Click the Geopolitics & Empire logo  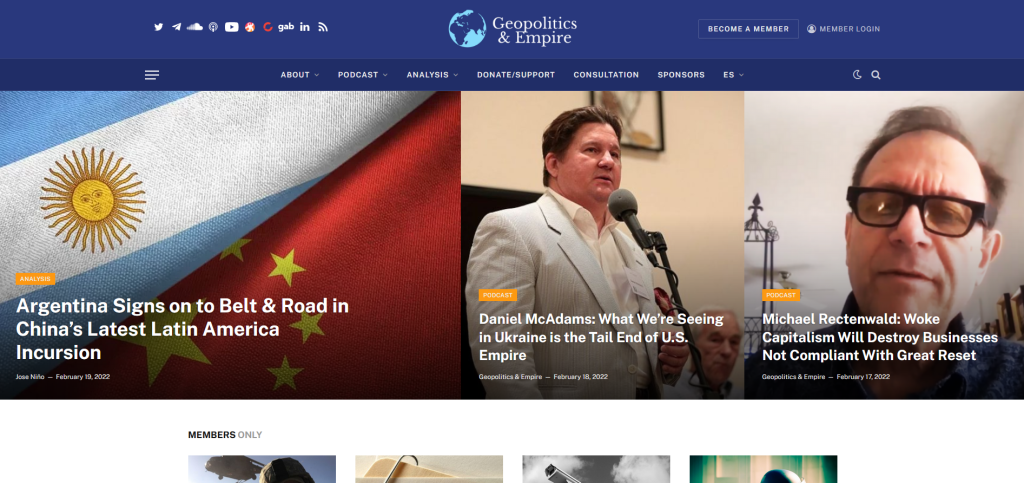(x=513, y=29)
